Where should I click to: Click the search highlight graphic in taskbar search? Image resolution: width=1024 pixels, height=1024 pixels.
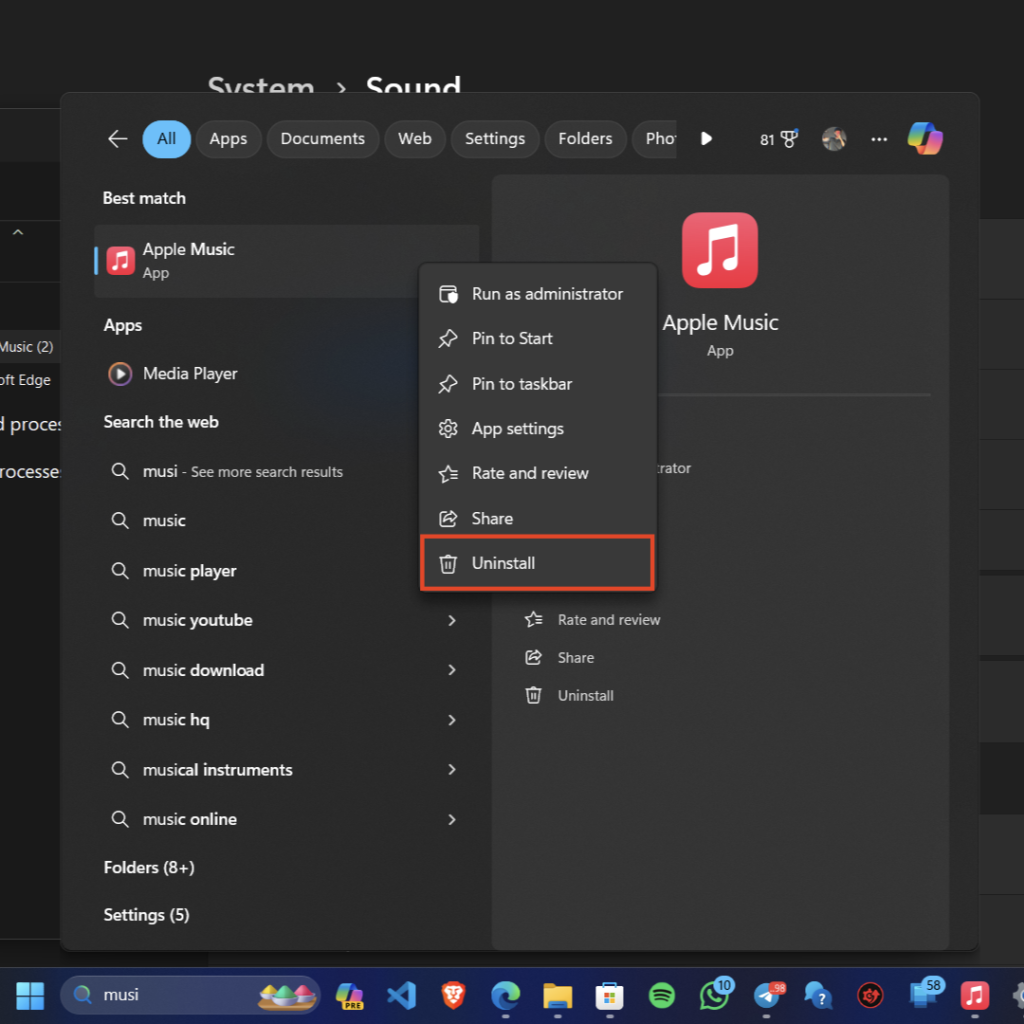[287, 995]
